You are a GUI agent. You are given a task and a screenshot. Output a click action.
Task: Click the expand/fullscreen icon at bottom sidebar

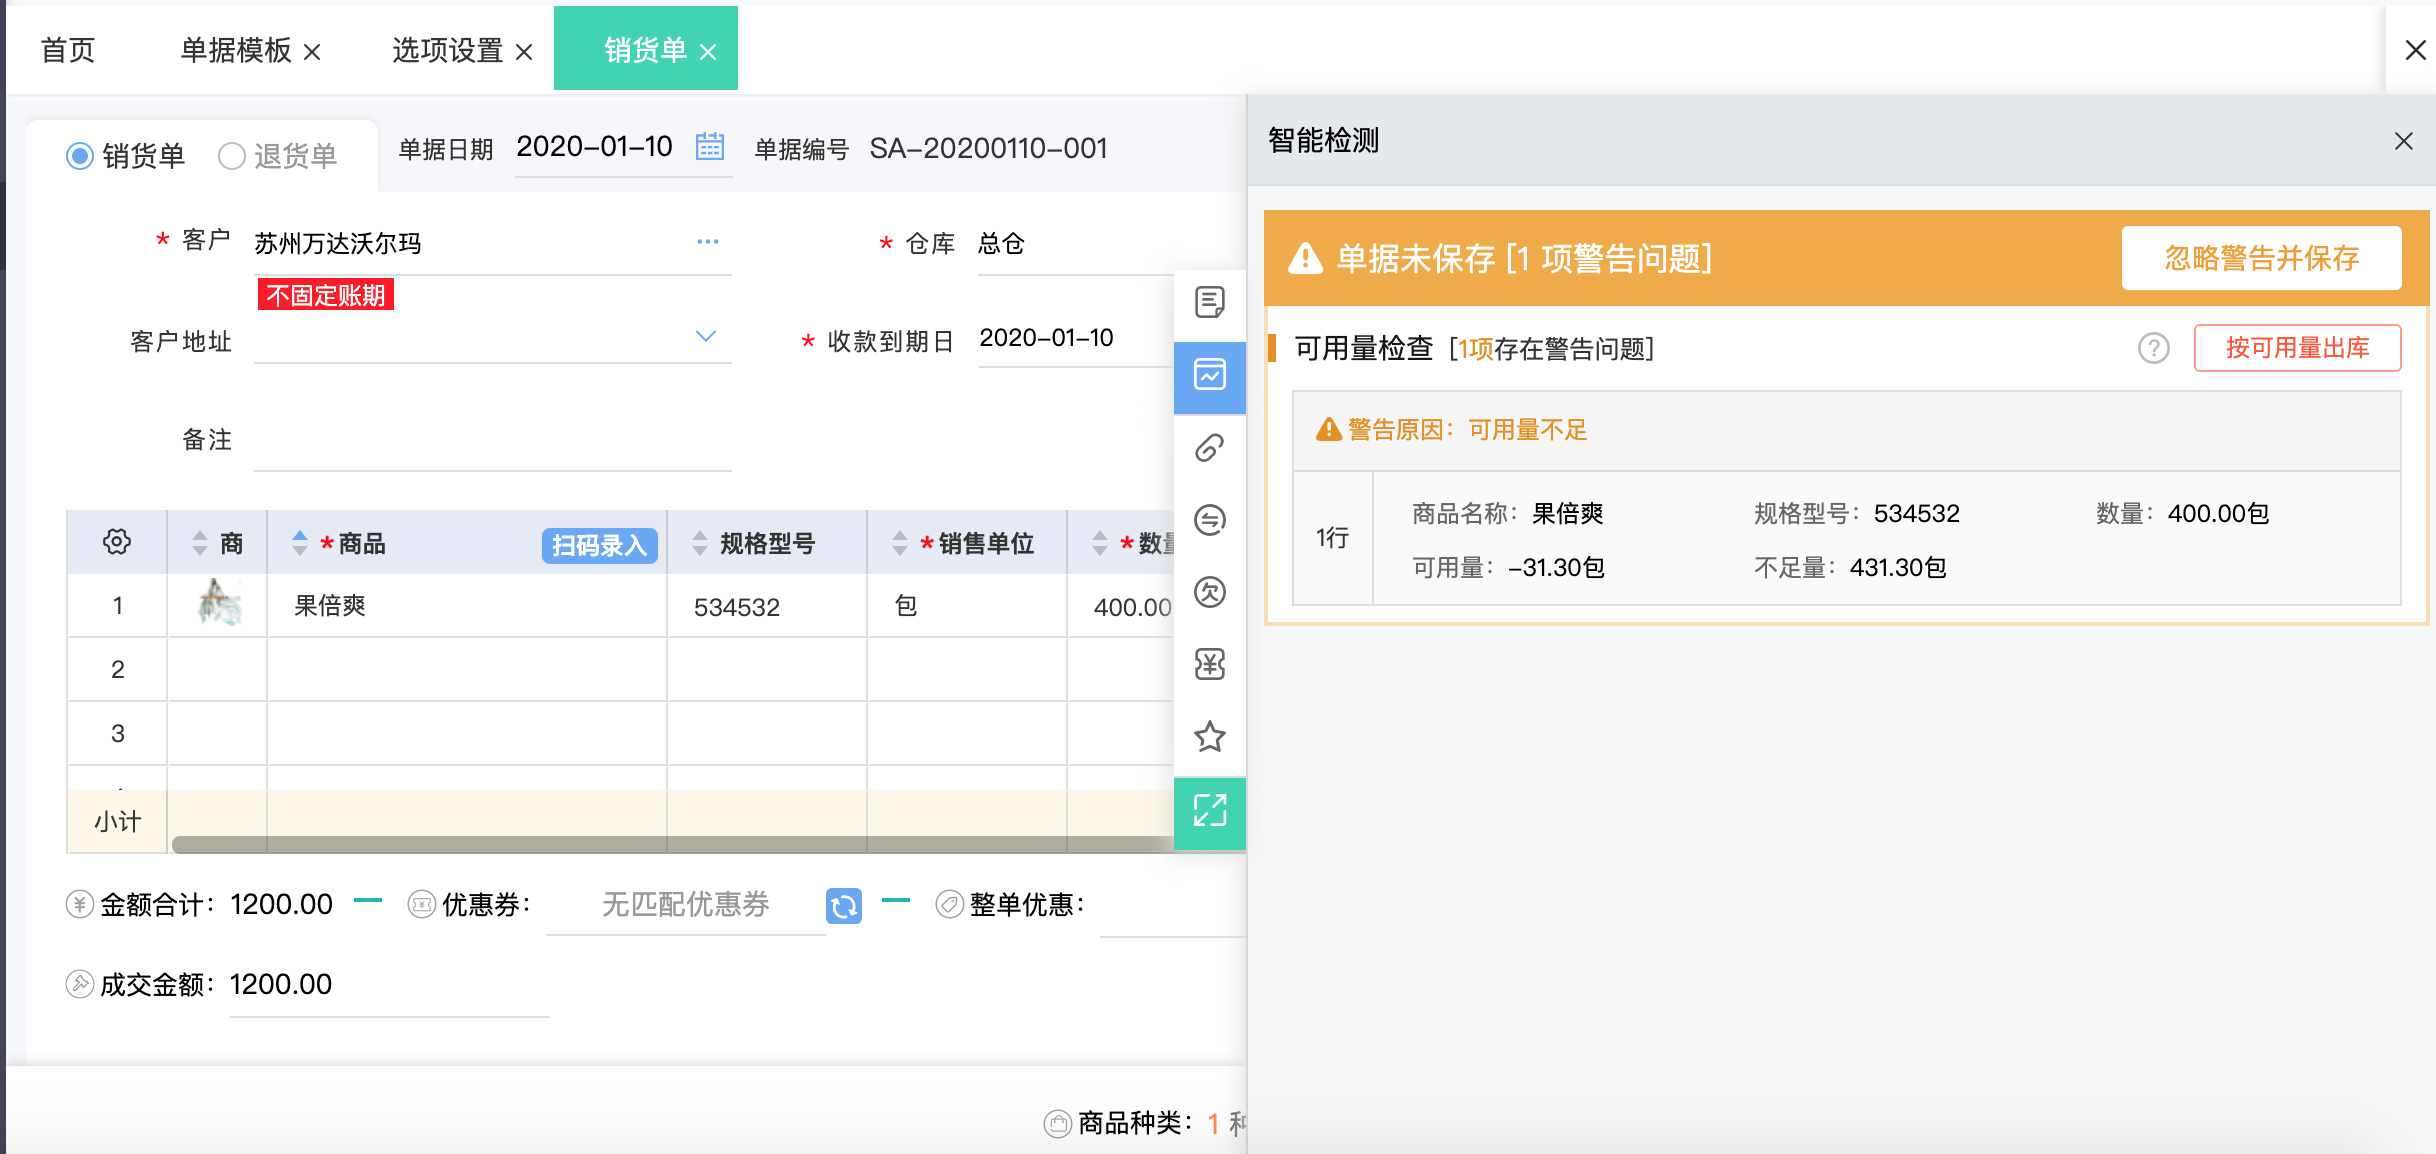(x=1210, y=809)
